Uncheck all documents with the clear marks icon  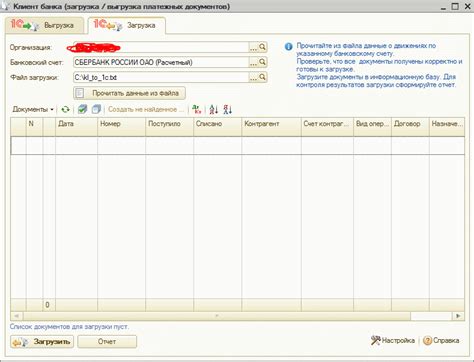pyautogui.click(x=96, y=109)
